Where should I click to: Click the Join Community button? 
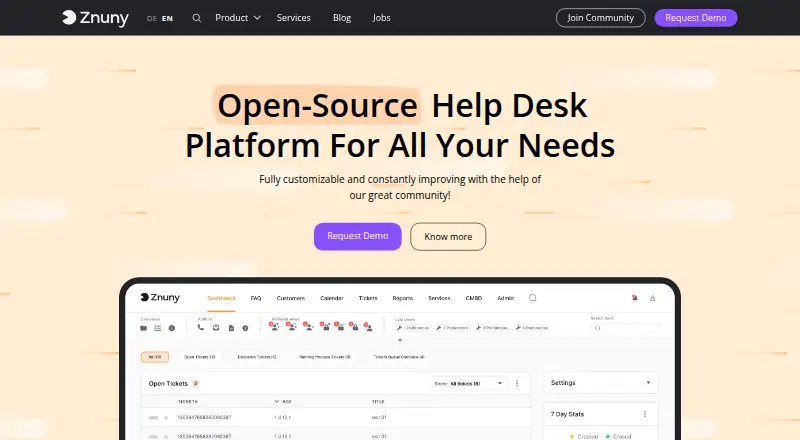point(601,18)
